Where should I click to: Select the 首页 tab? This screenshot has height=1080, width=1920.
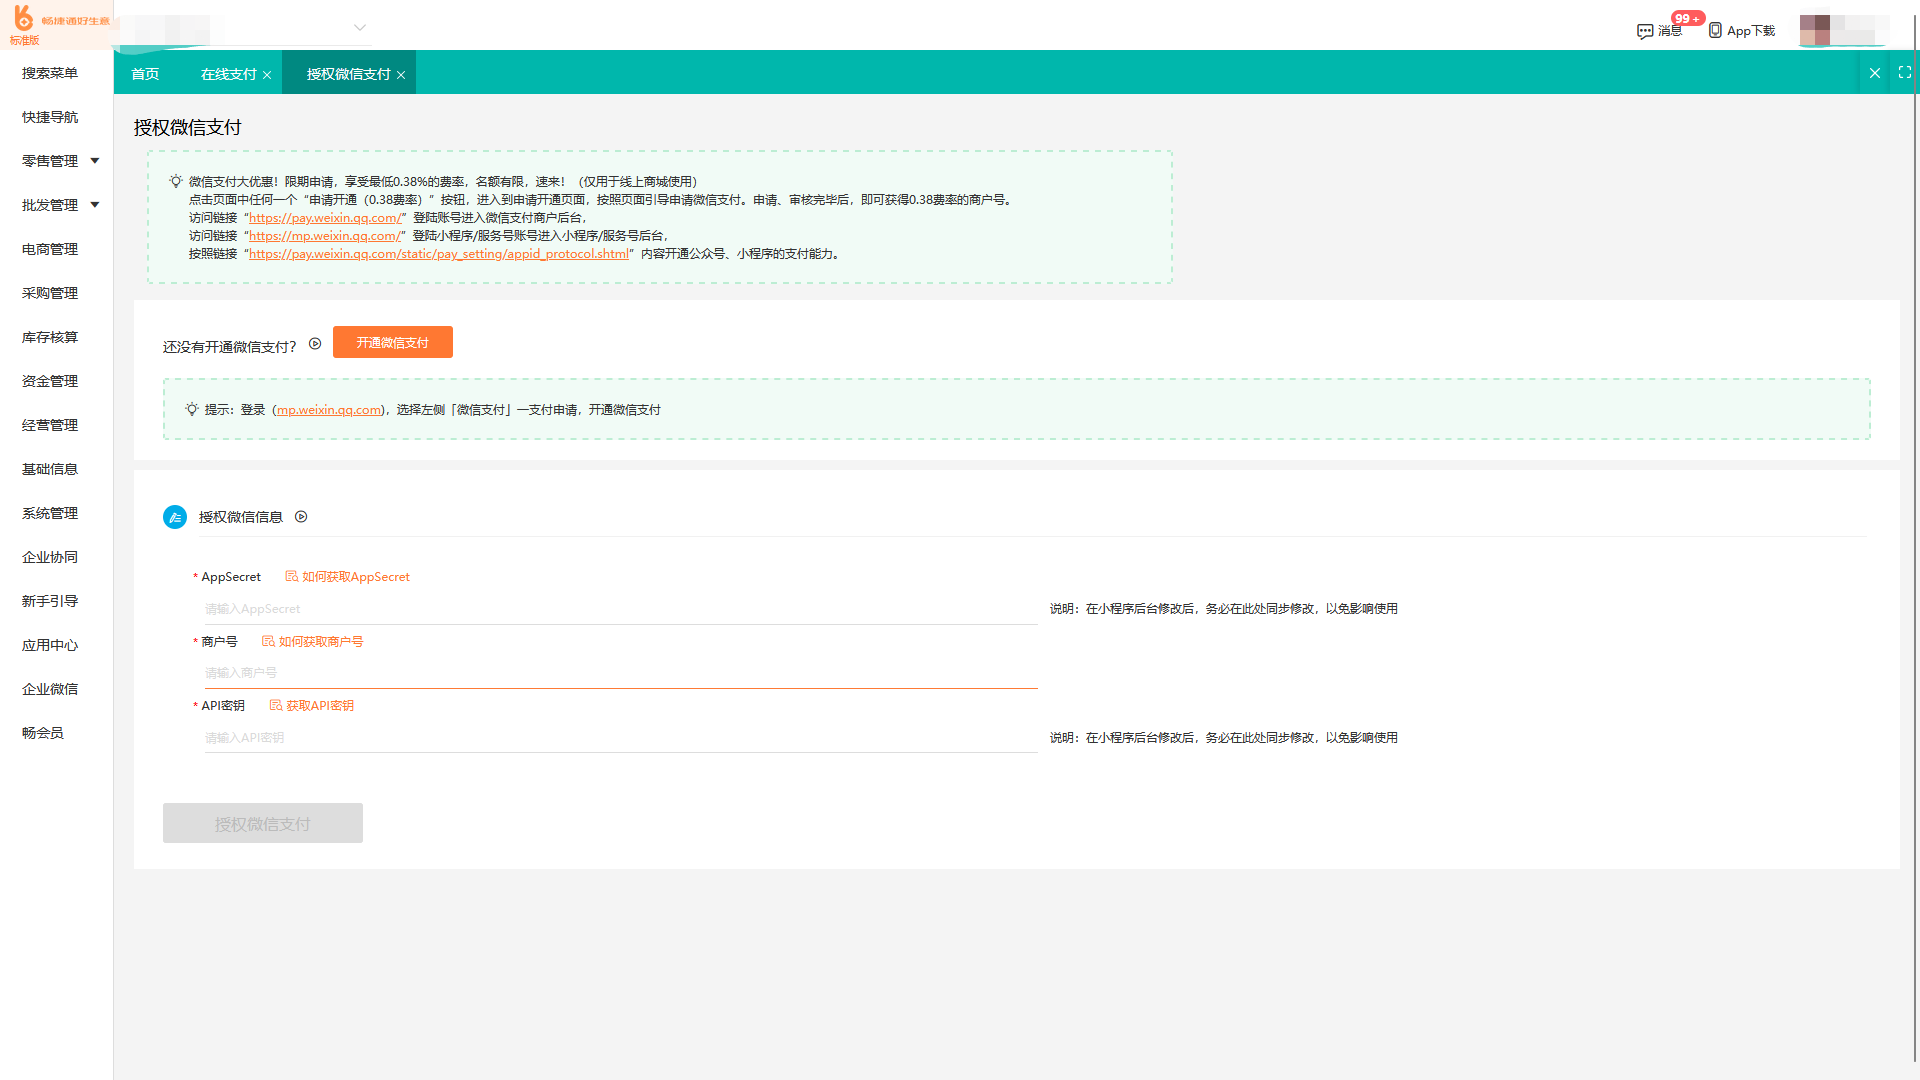(145, 74)
